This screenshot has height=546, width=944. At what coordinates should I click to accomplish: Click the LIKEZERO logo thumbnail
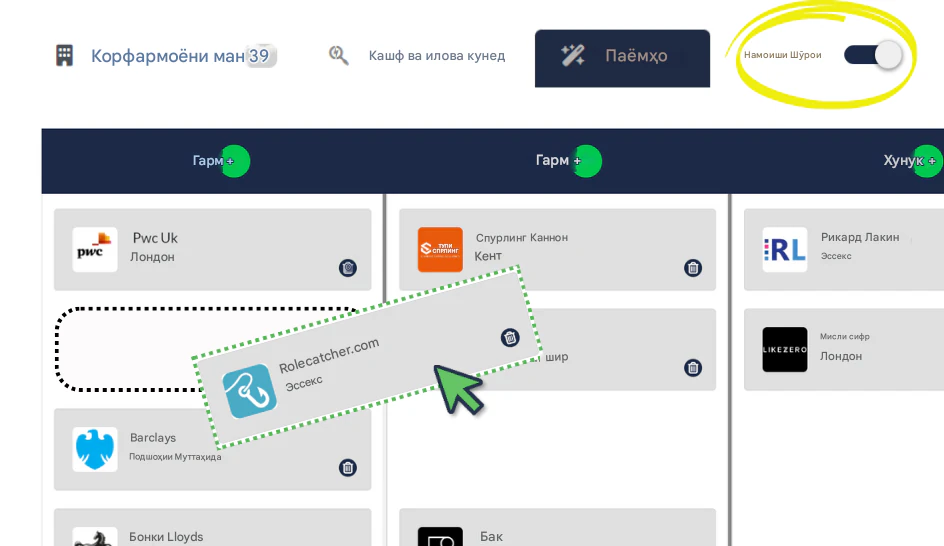click(x=784, y=349)
